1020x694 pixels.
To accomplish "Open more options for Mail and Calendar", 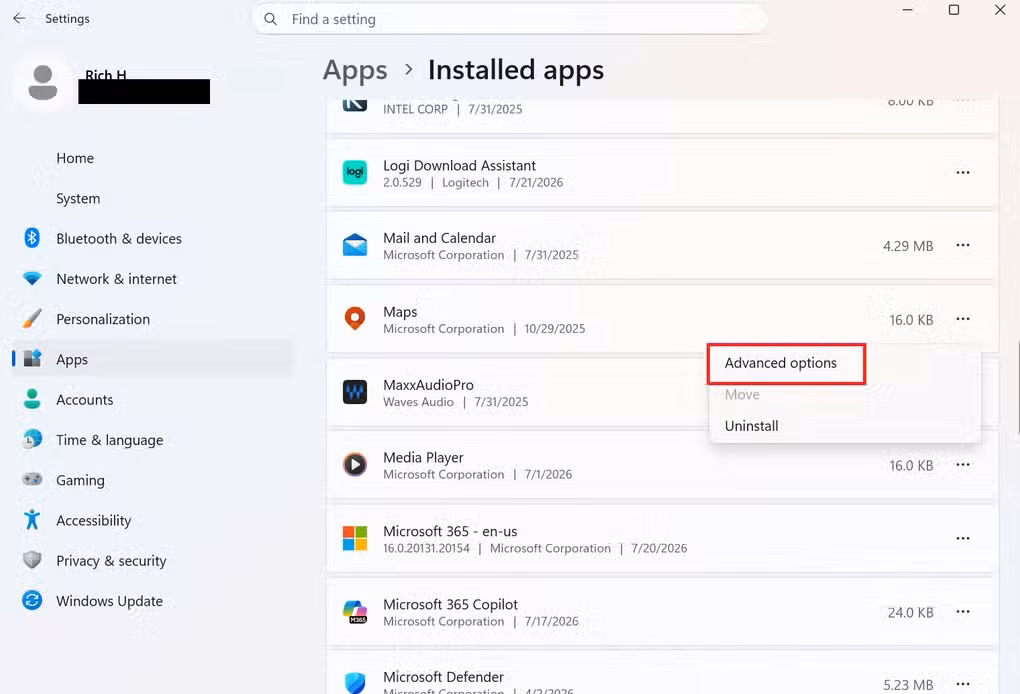I will tap(963, 245).
